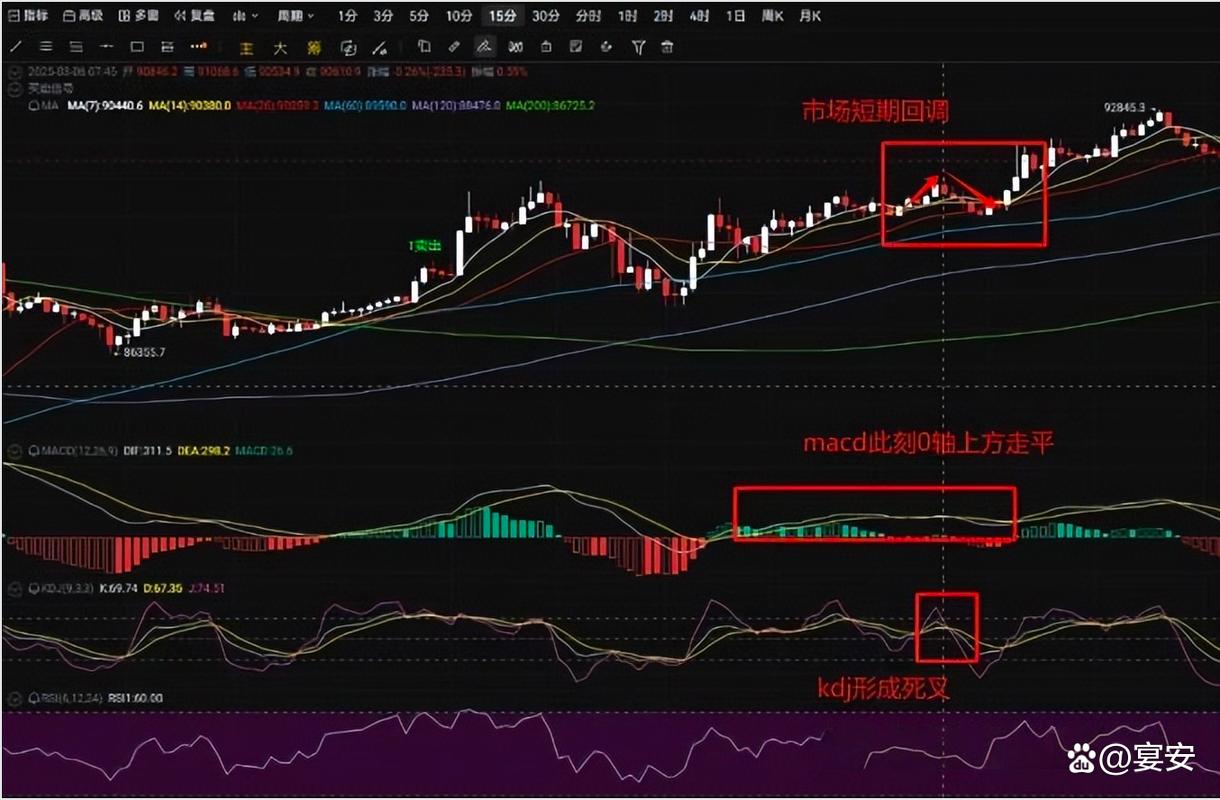Expand the 买卖信号 indicator row
This screenshot has width=1220, height=800.
click(12, 88)
